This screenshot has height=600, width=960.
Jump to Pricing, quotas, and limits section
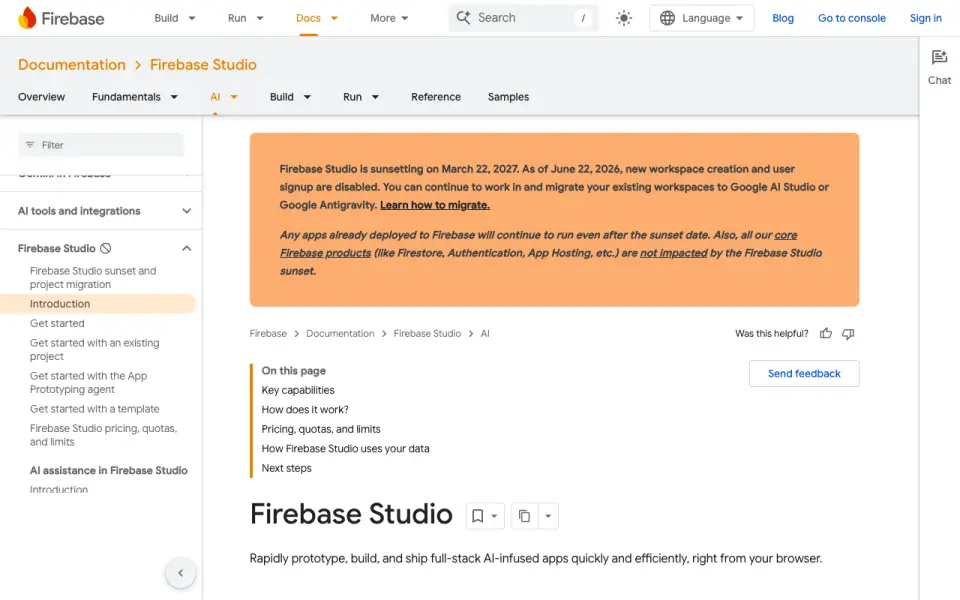coord(321,429)
